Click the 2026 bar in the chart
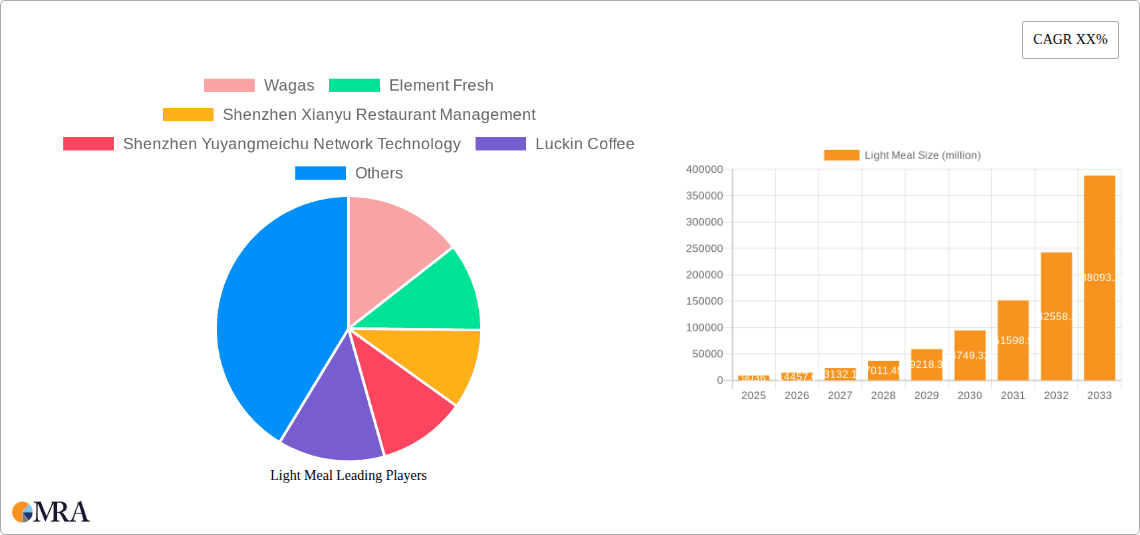This screenshot has width=1140, height=535. [797, 377]
